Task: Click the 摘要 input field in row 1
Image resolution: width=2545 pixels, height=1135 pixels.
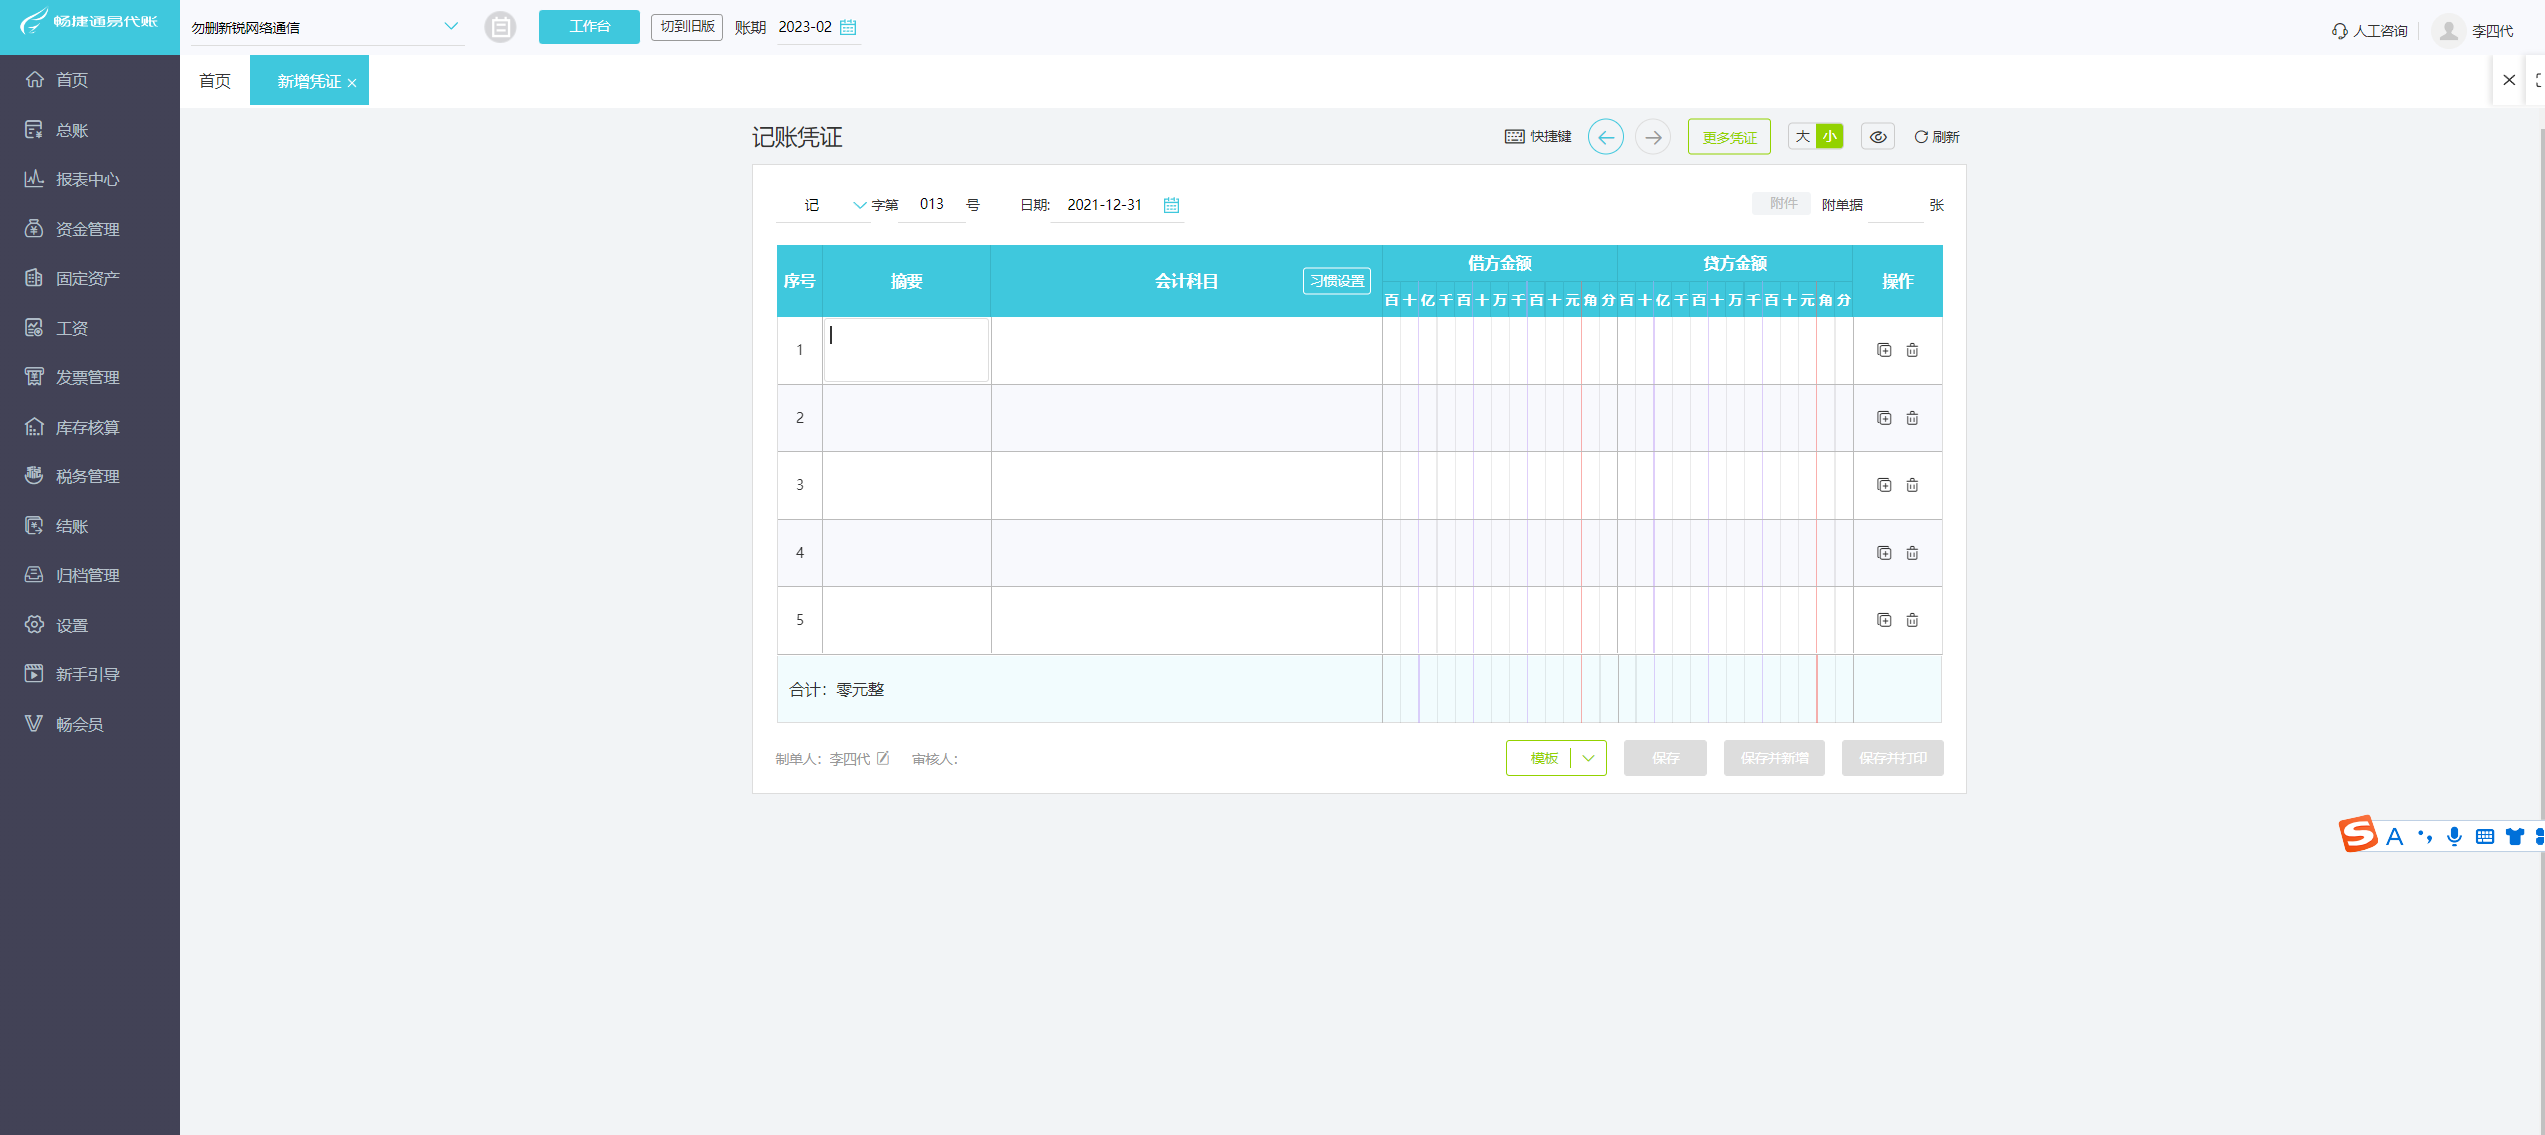Action: (x=906, y=349)
